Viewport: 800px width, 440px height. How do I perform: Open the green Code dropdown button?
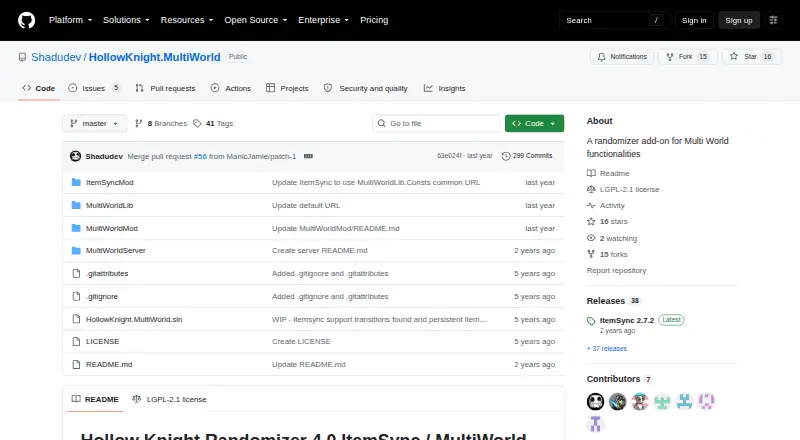coord(534,124)
